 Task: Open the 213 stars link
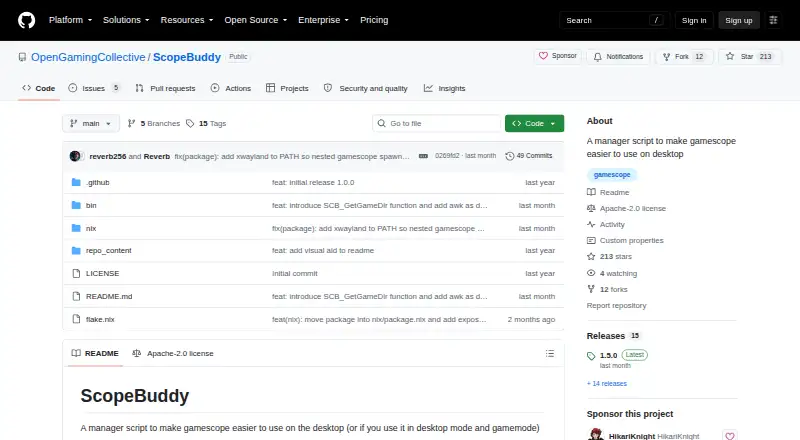click(x=609, y=257)
